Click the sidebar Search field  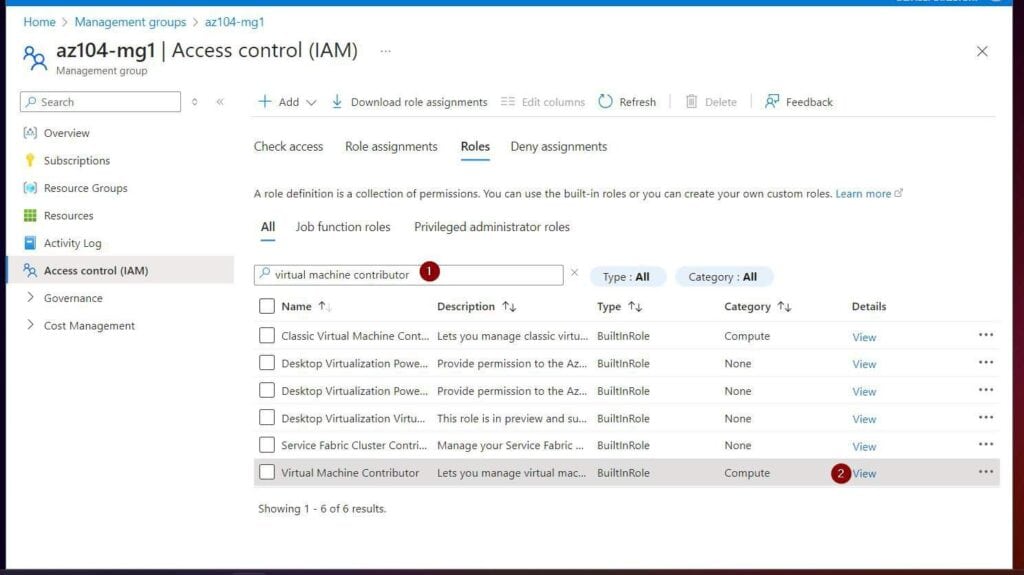(x=101, y=102)
